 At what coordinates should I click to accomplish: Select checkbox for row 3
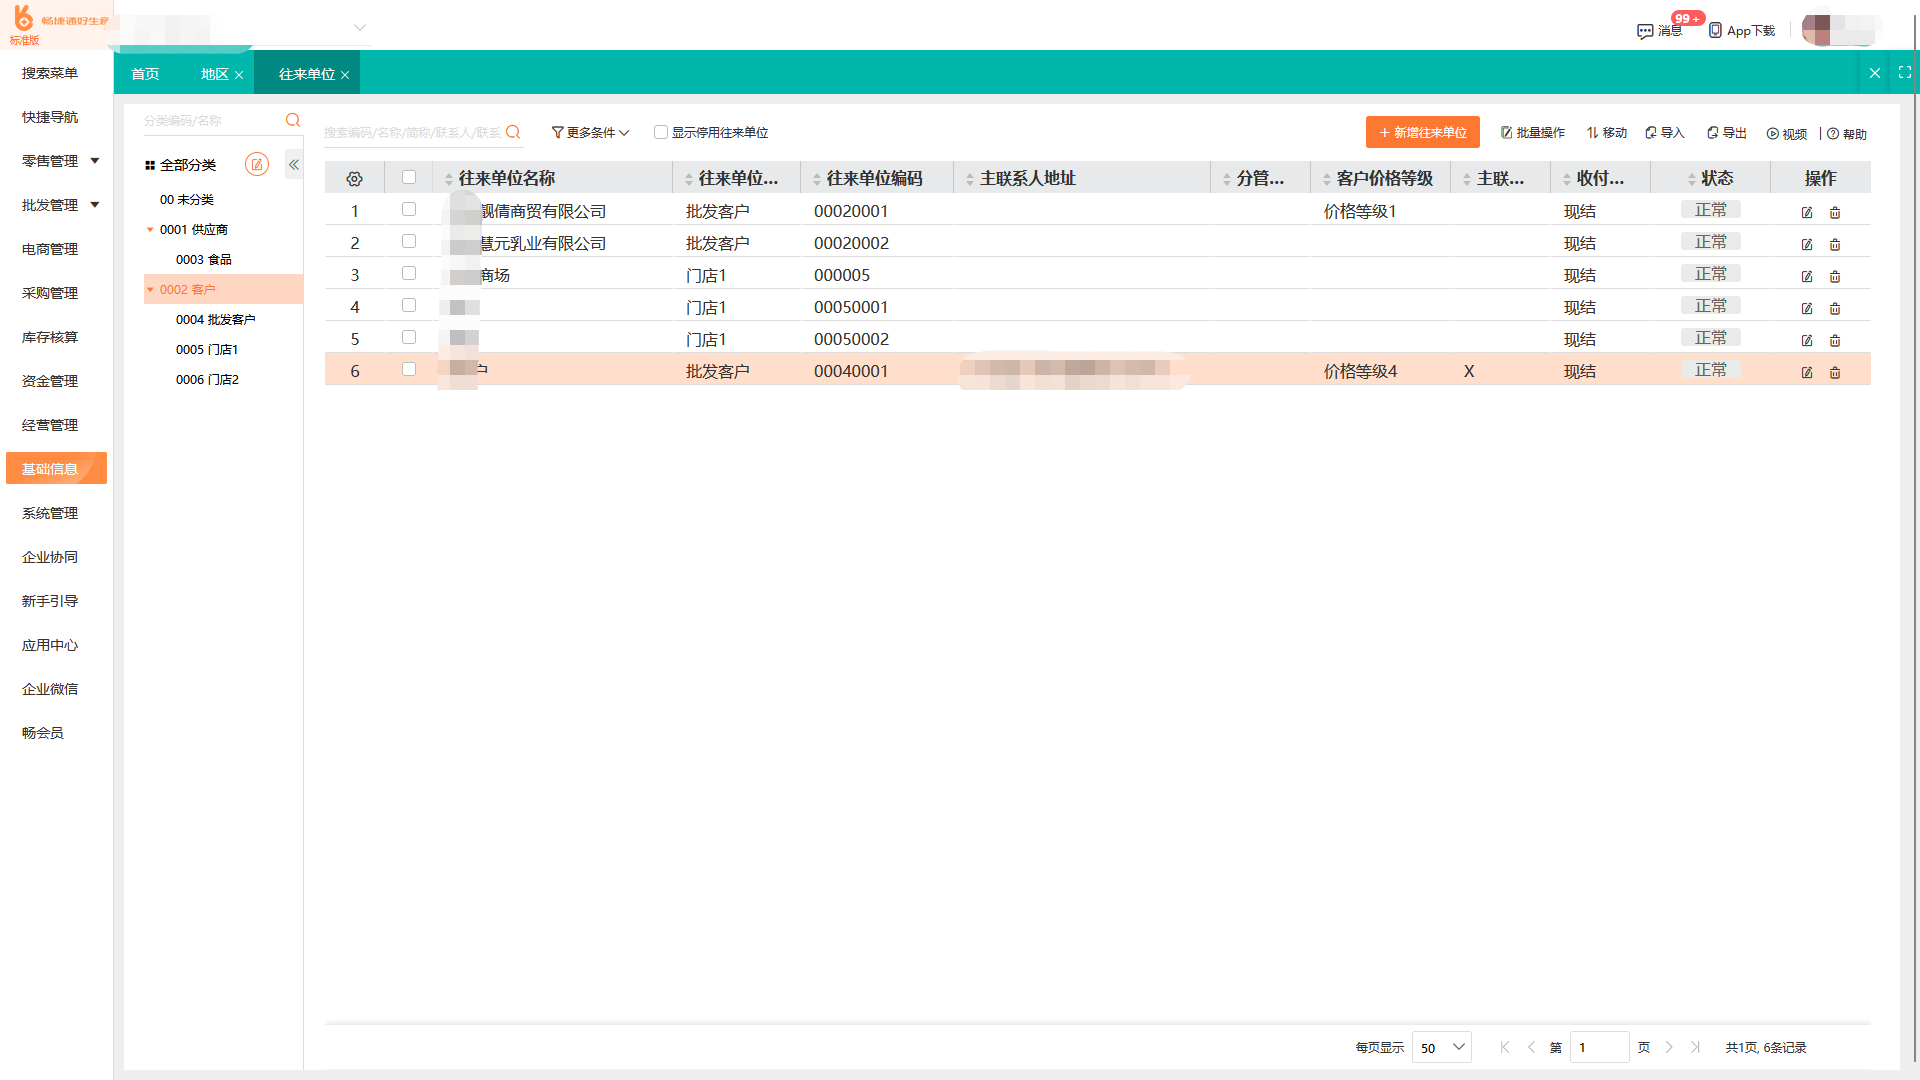pyautogui.click(x=410, y=273)
